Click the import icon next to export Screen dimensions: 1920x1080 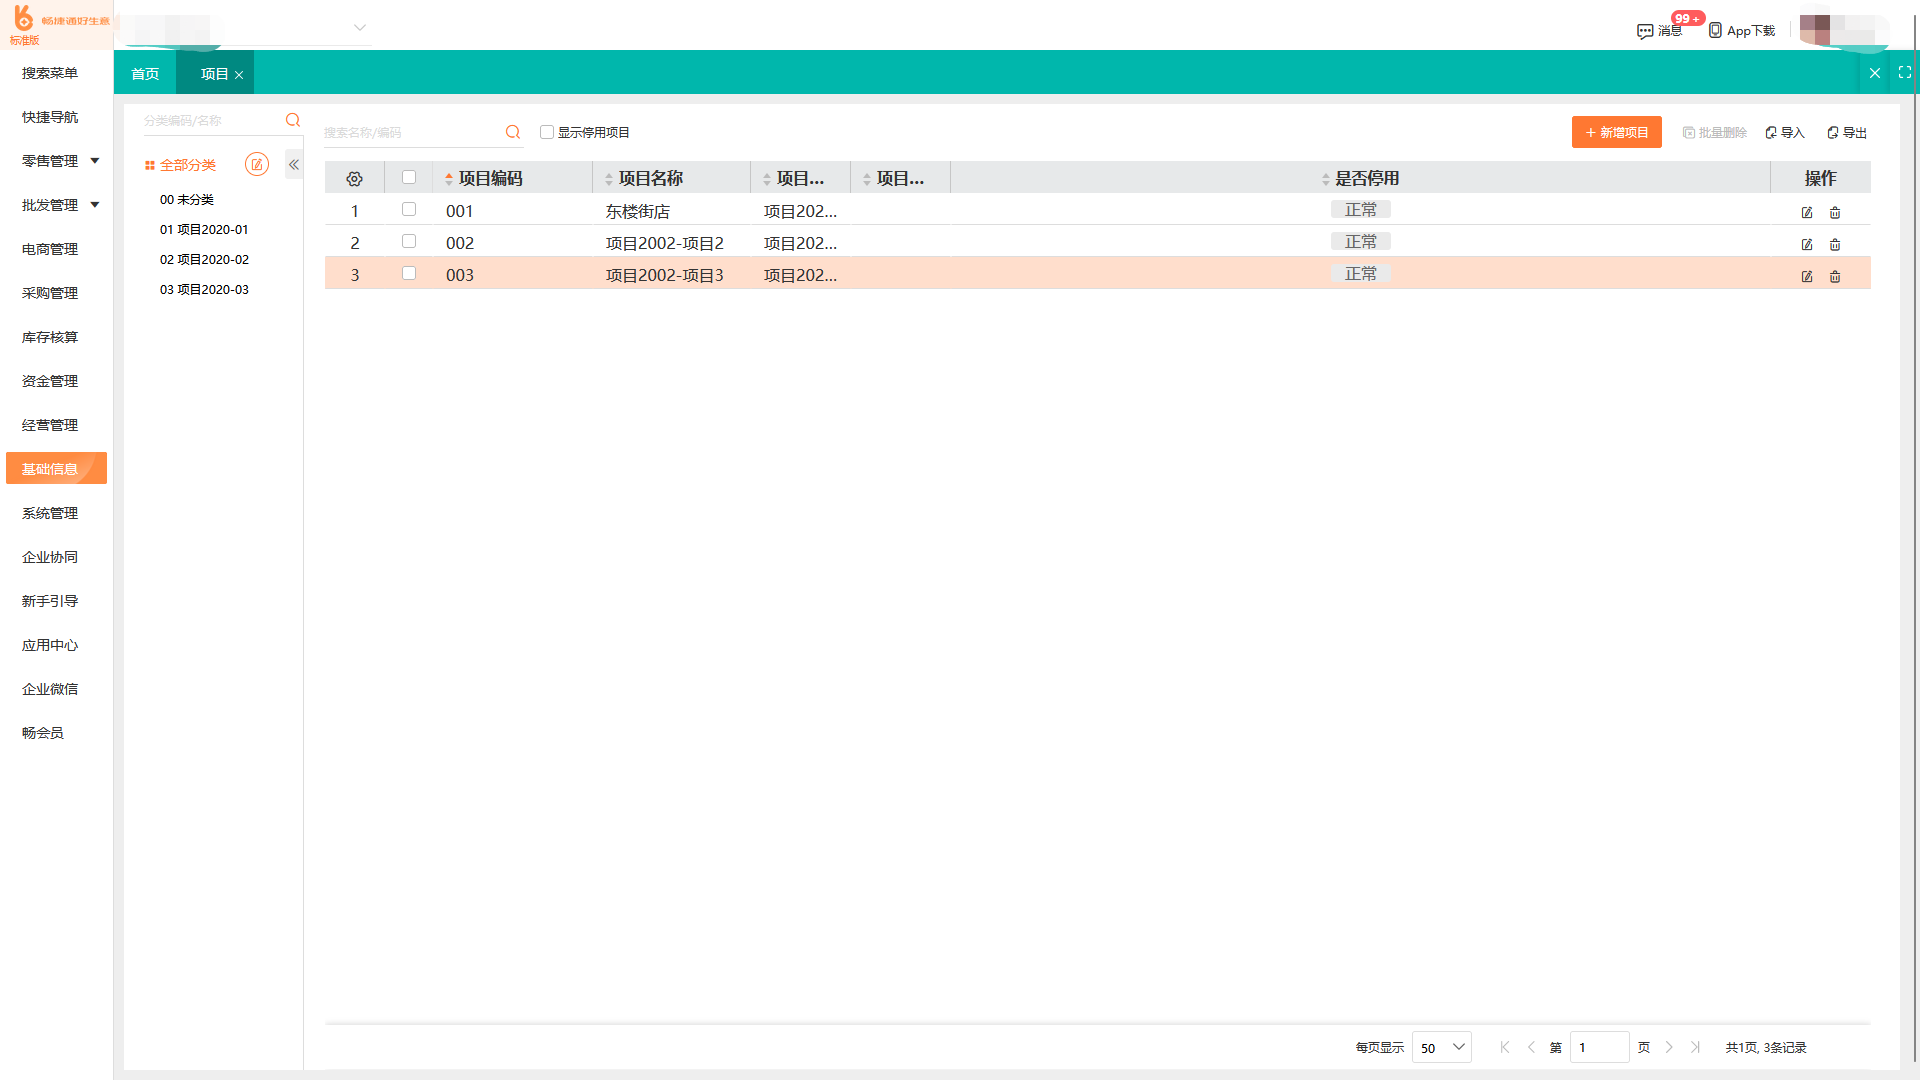coord(1785,132)
